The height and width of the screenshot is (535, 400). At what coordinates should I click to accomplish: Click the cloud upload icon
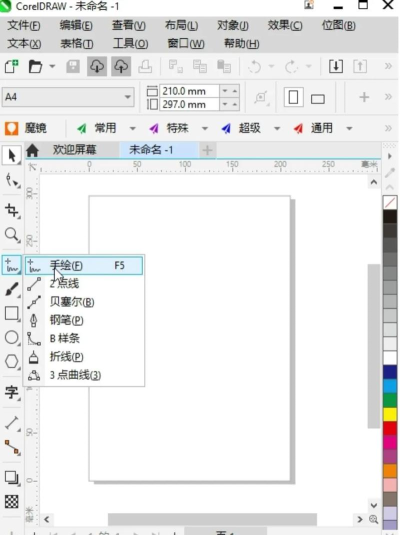click(121, 66)
